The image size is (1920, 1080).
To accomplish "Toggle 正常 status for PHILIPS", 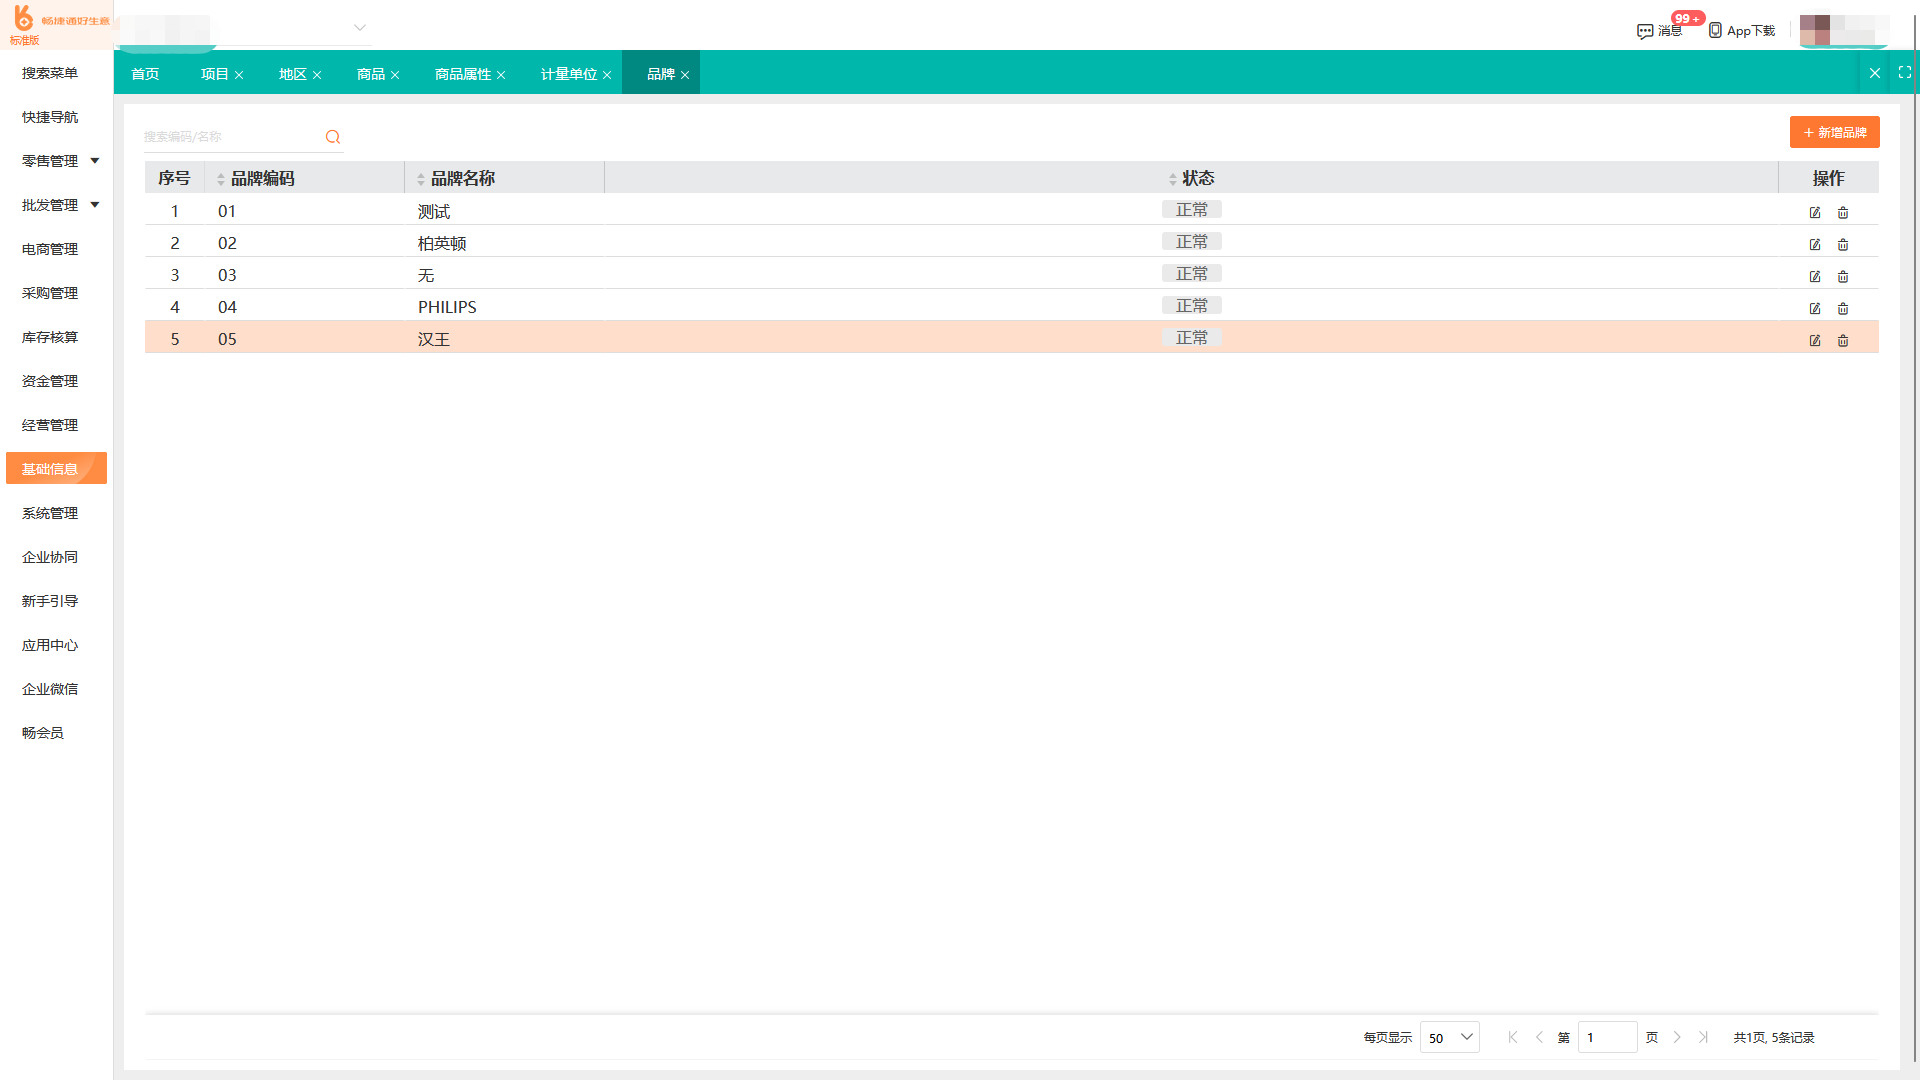I will 1191,305.
